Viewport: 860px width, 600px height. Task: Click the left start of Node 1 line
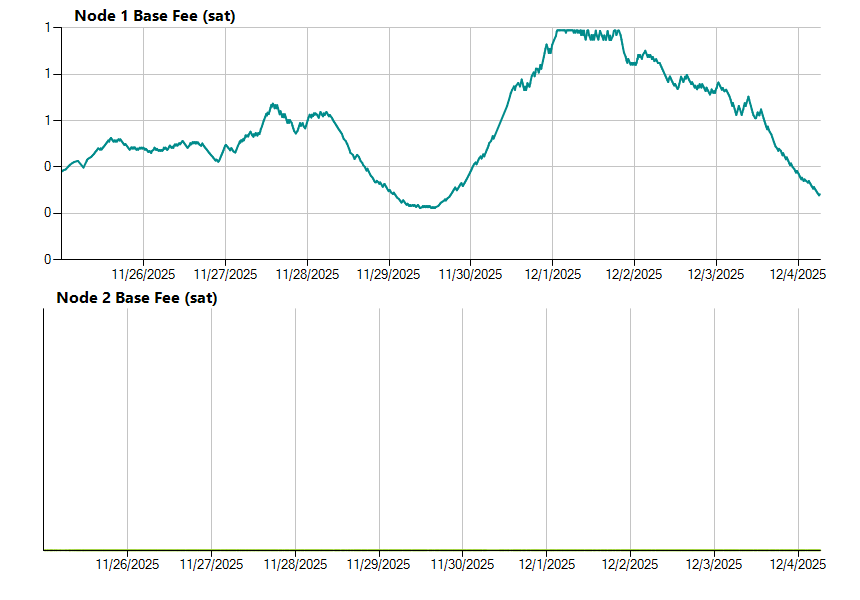63,171
